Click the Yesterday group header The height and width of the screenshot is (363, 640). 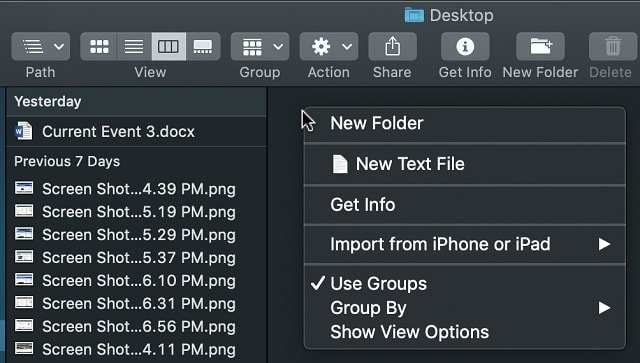tap(136, 101)
